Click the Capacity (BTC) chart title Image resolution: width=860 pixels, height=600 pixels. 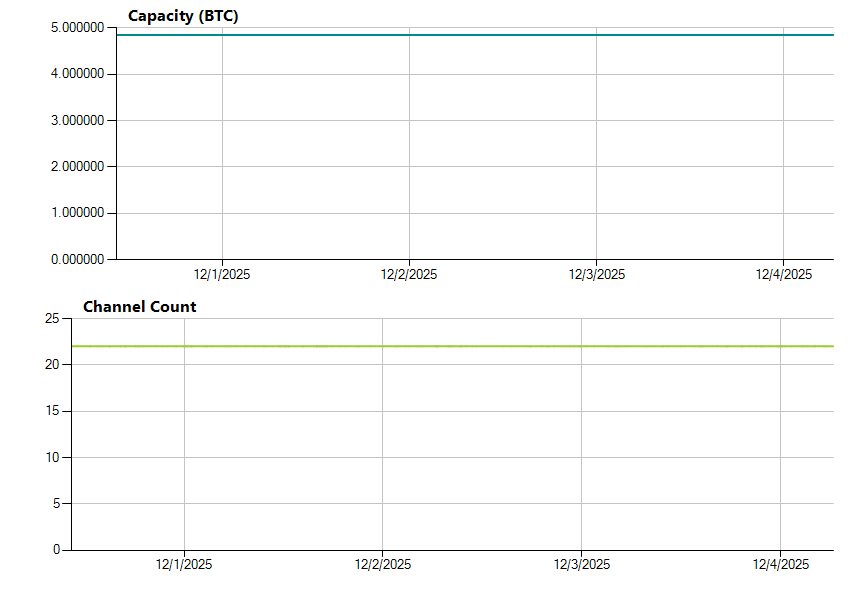click(183, 16)
